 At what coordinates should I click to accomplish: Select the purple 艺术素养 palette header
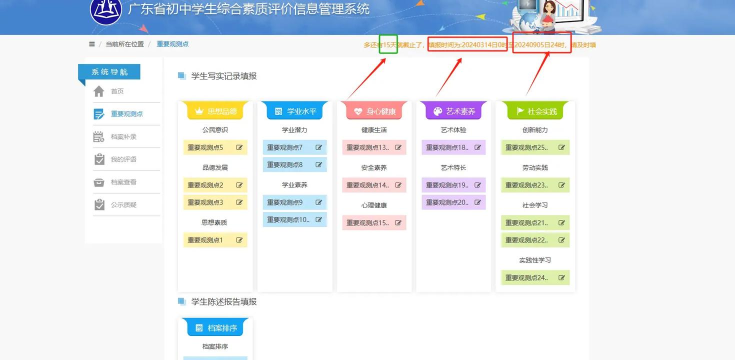coord(454,111)
